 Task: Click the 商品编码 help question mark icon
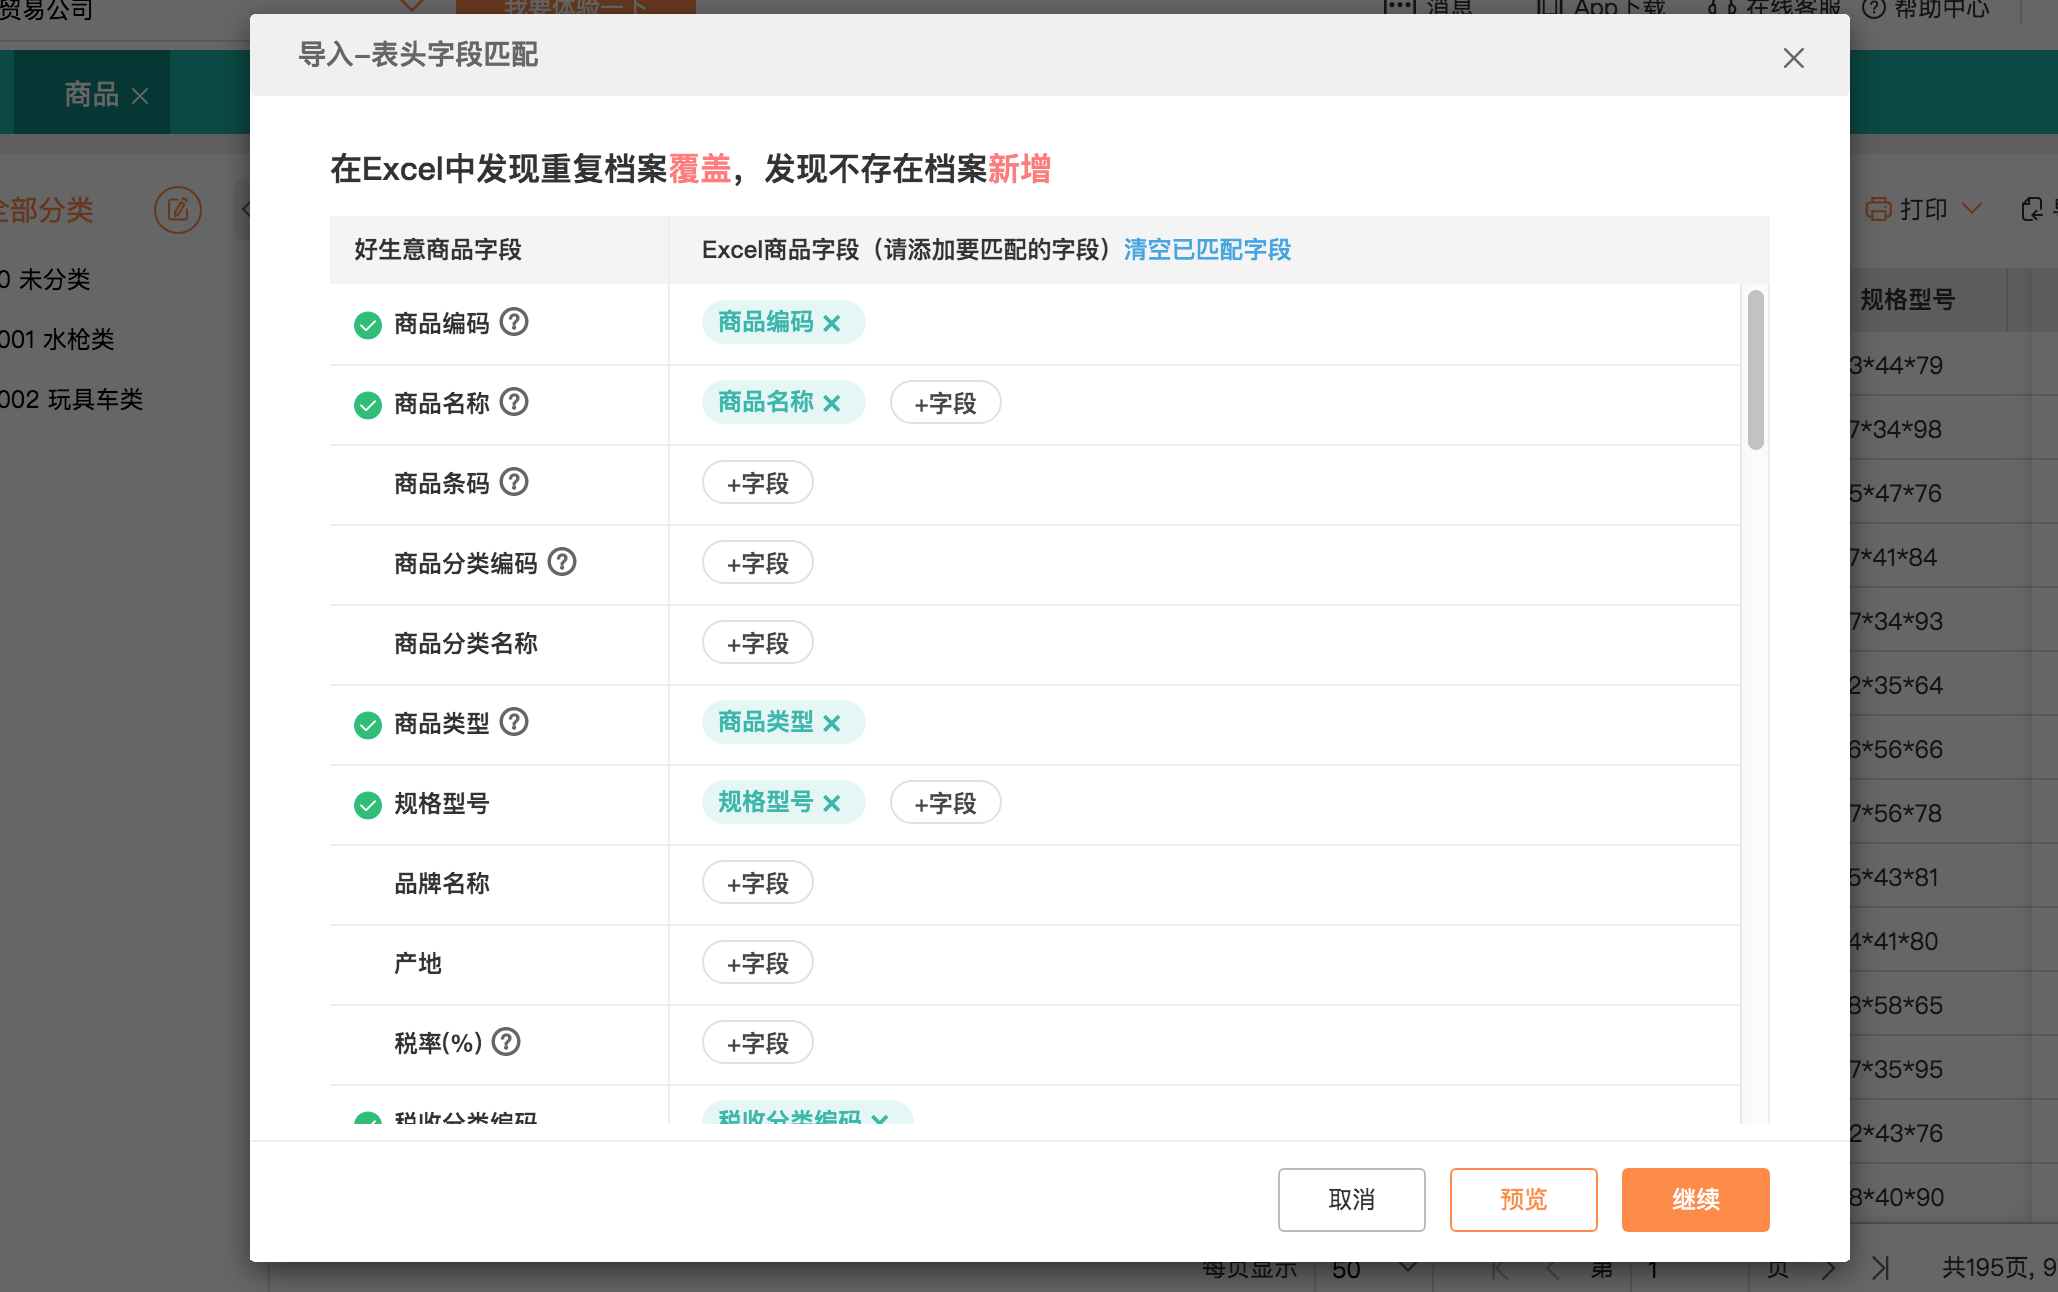click(515, 322)
